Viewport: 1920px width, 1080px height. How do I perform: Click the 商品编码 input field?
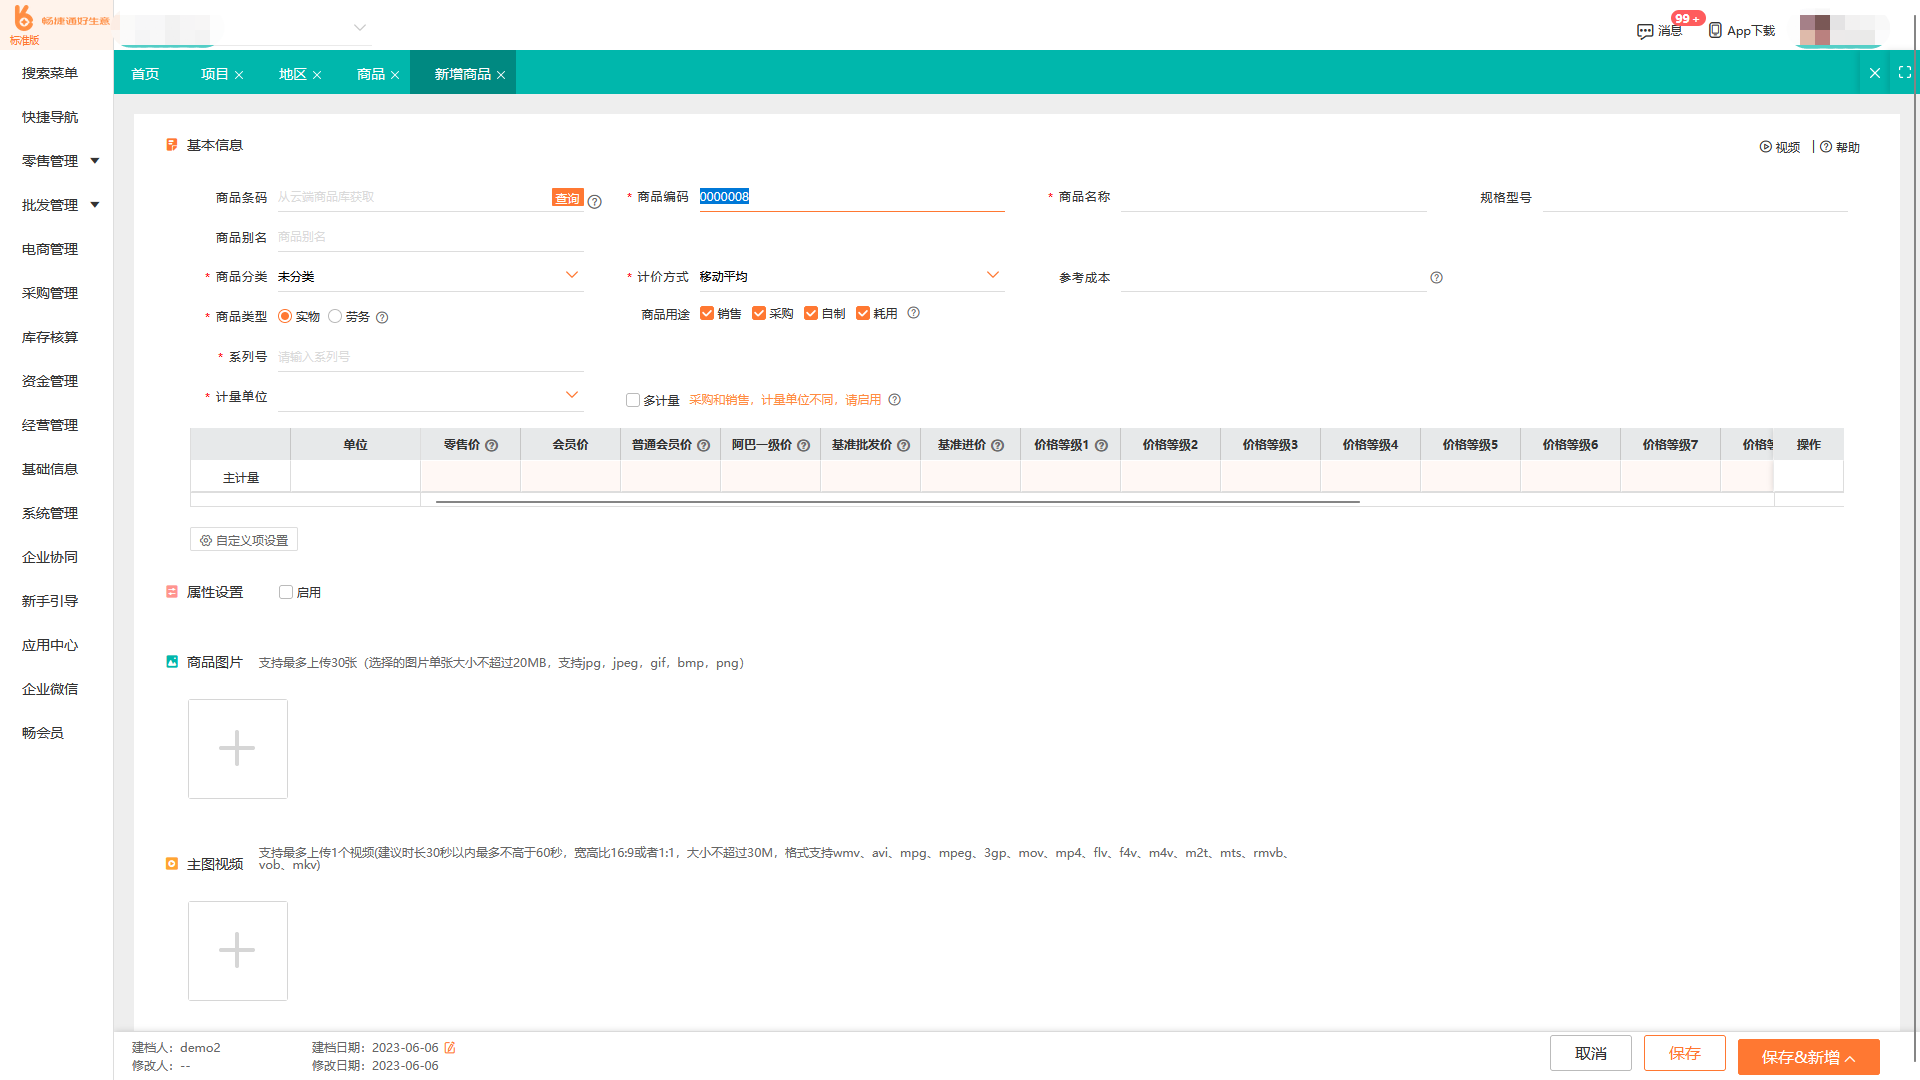click(x=851, y=196)
